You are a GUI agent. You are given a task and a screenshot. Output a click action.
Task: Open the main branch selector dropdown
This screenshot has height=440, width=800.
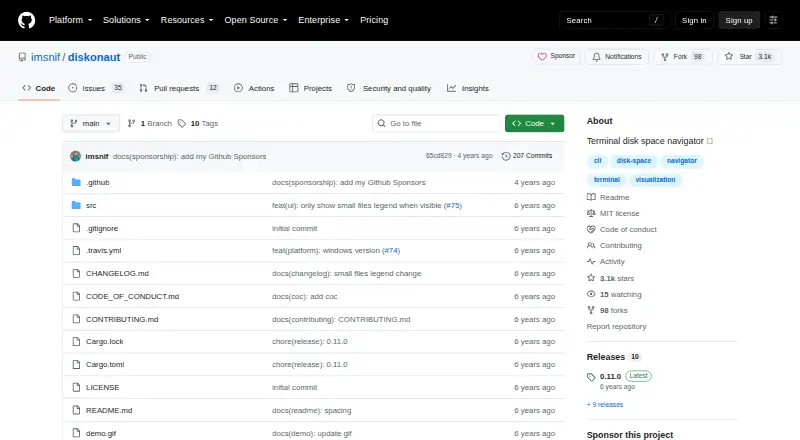91,124
